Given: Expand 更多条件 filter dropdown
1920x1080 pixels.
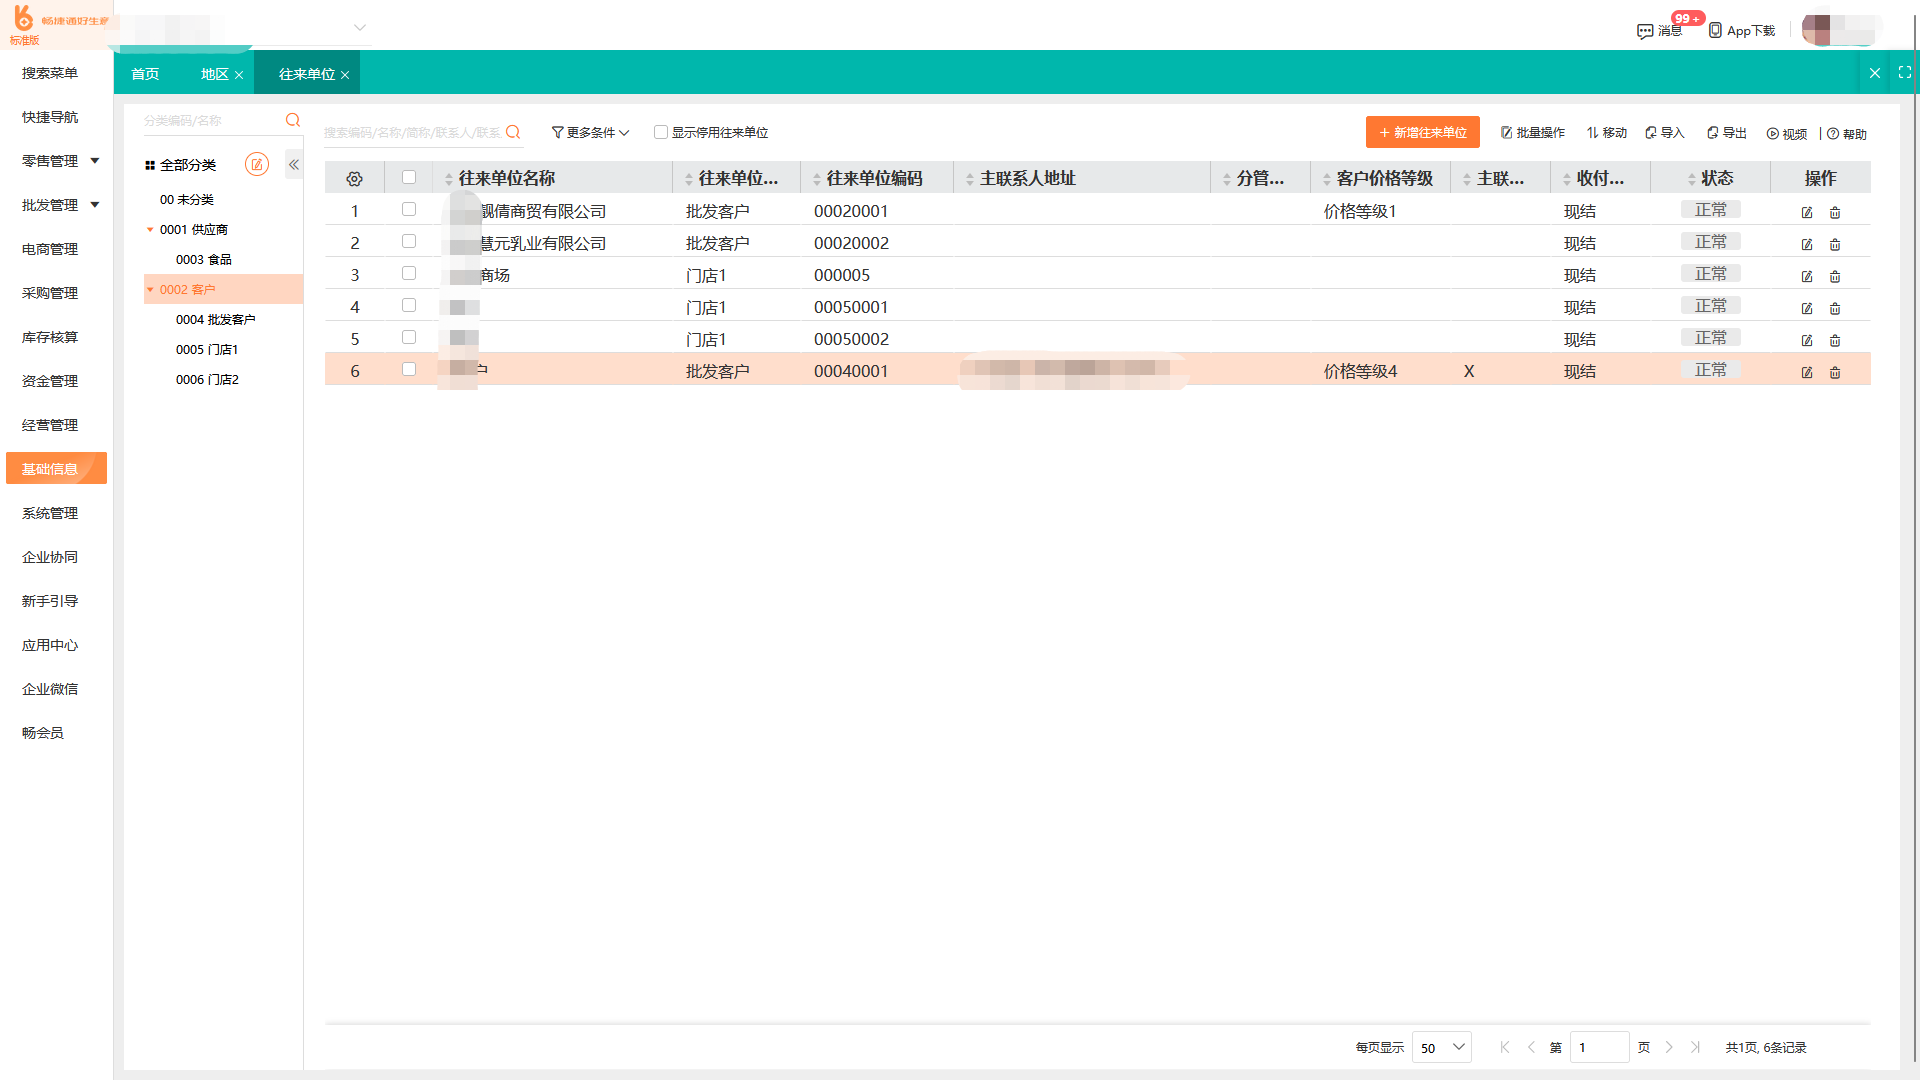Looking at the screenshot, I should pyautogui.click(x=592, y=131).
